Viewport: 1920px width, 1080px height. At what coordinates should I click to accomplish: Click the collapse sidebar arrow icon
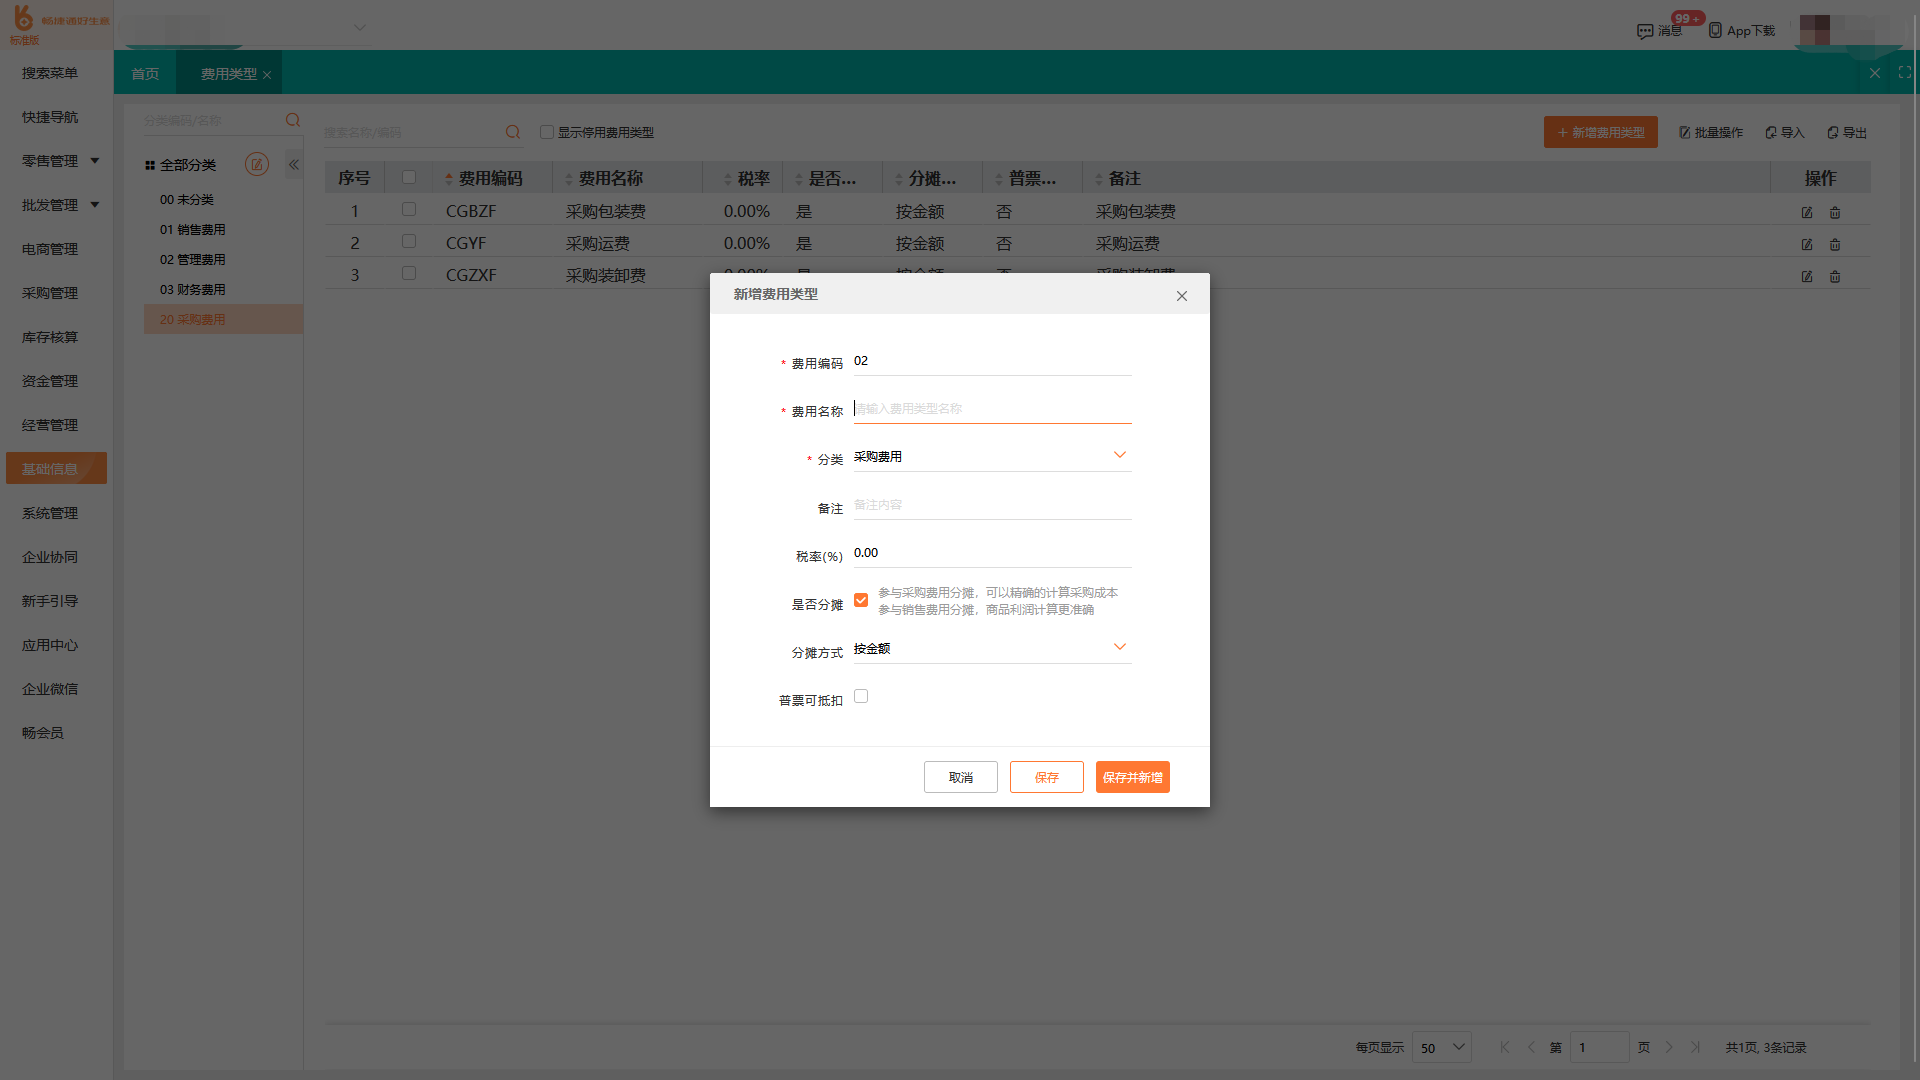(x=294, y=165)
